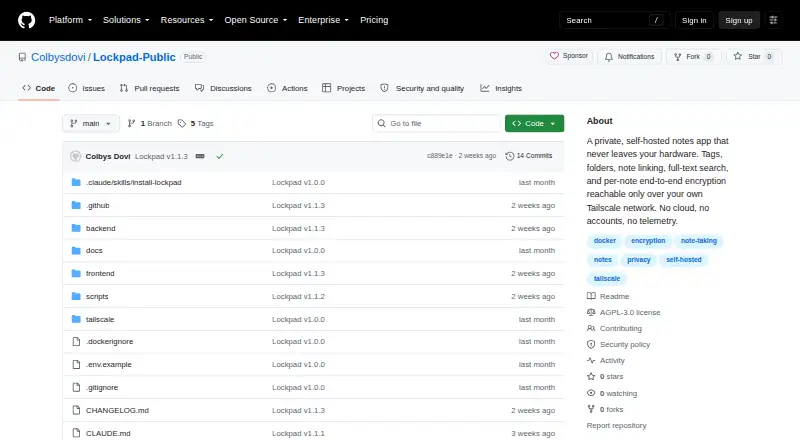Select the self-hosted topic tag
800x440 pixels.
(x=684, y=260)
